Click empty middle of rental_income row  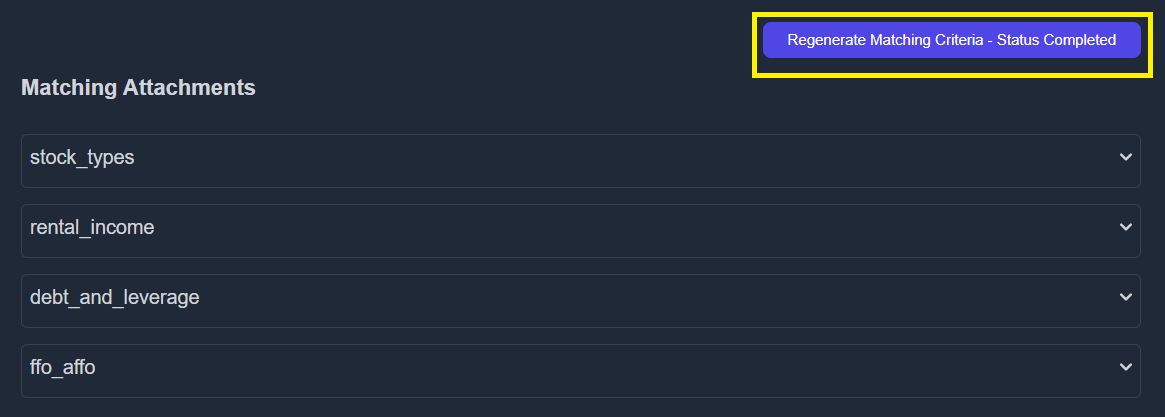(580, 230)
